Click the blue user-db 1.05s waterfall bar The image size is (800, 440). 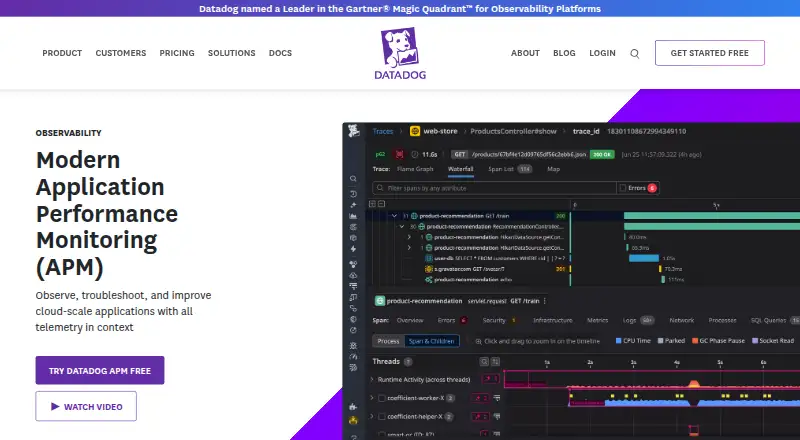click(644, 258)
